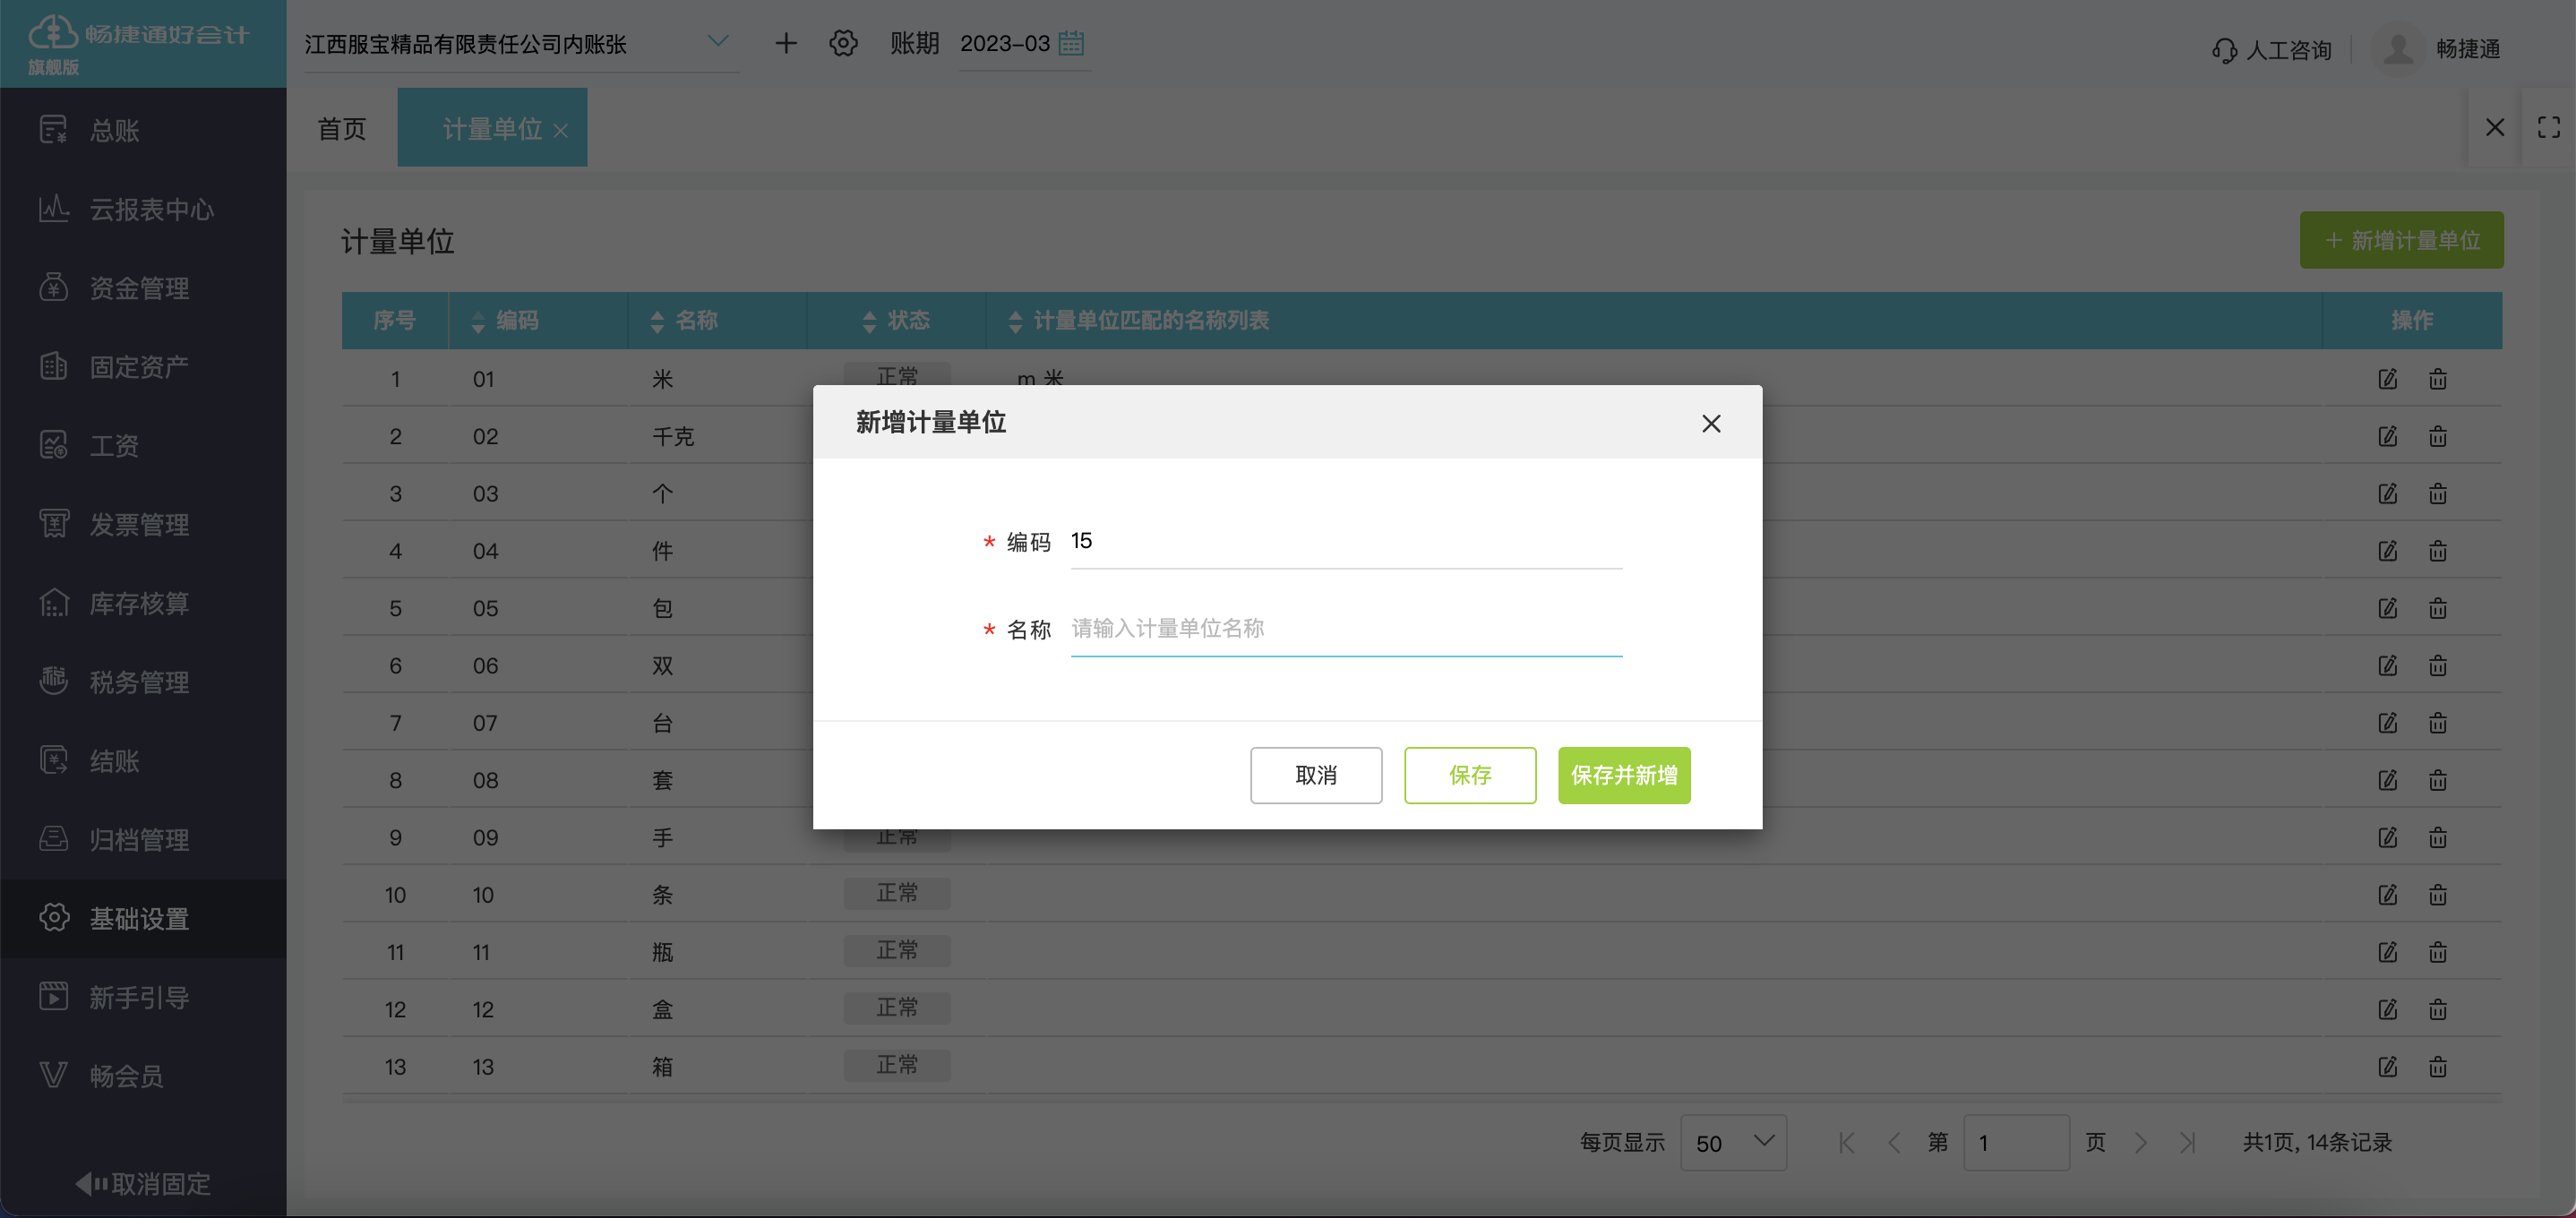Click 取消 to dismiss dialog
The width and height of the screenshot is (2576, 1218).
pyautogui.click(x=1314, y=774)
